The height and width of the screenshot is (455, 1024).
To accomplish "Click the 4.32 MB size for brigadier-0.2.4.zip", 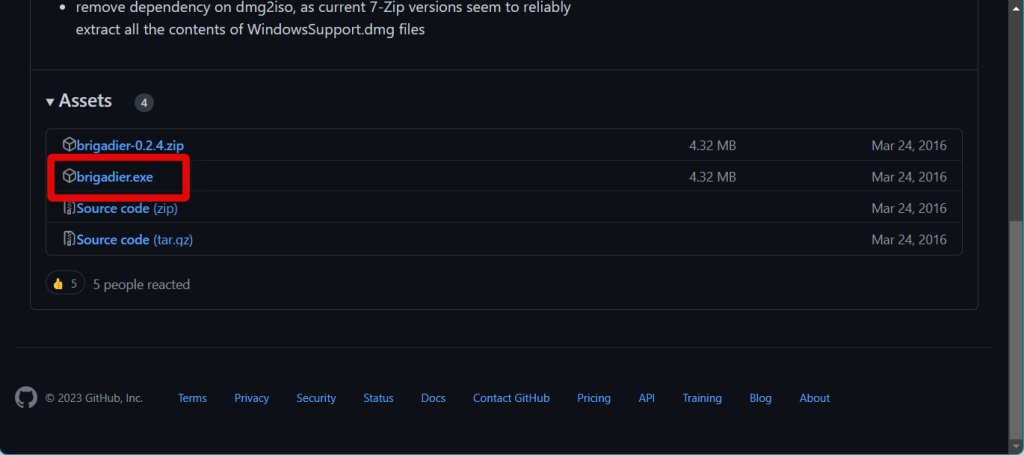I will coord(712,146).
